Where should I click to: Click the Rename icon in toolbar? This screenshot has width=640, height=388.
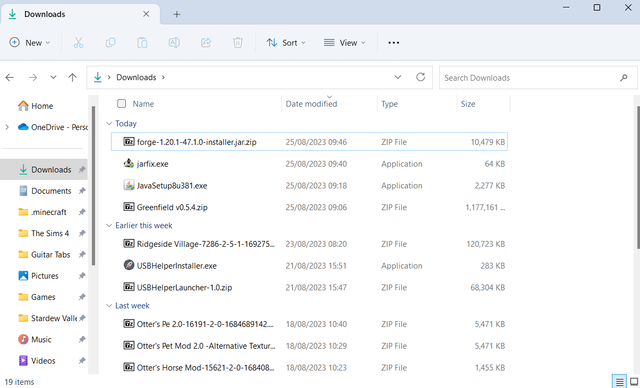[x=174, y=42]
